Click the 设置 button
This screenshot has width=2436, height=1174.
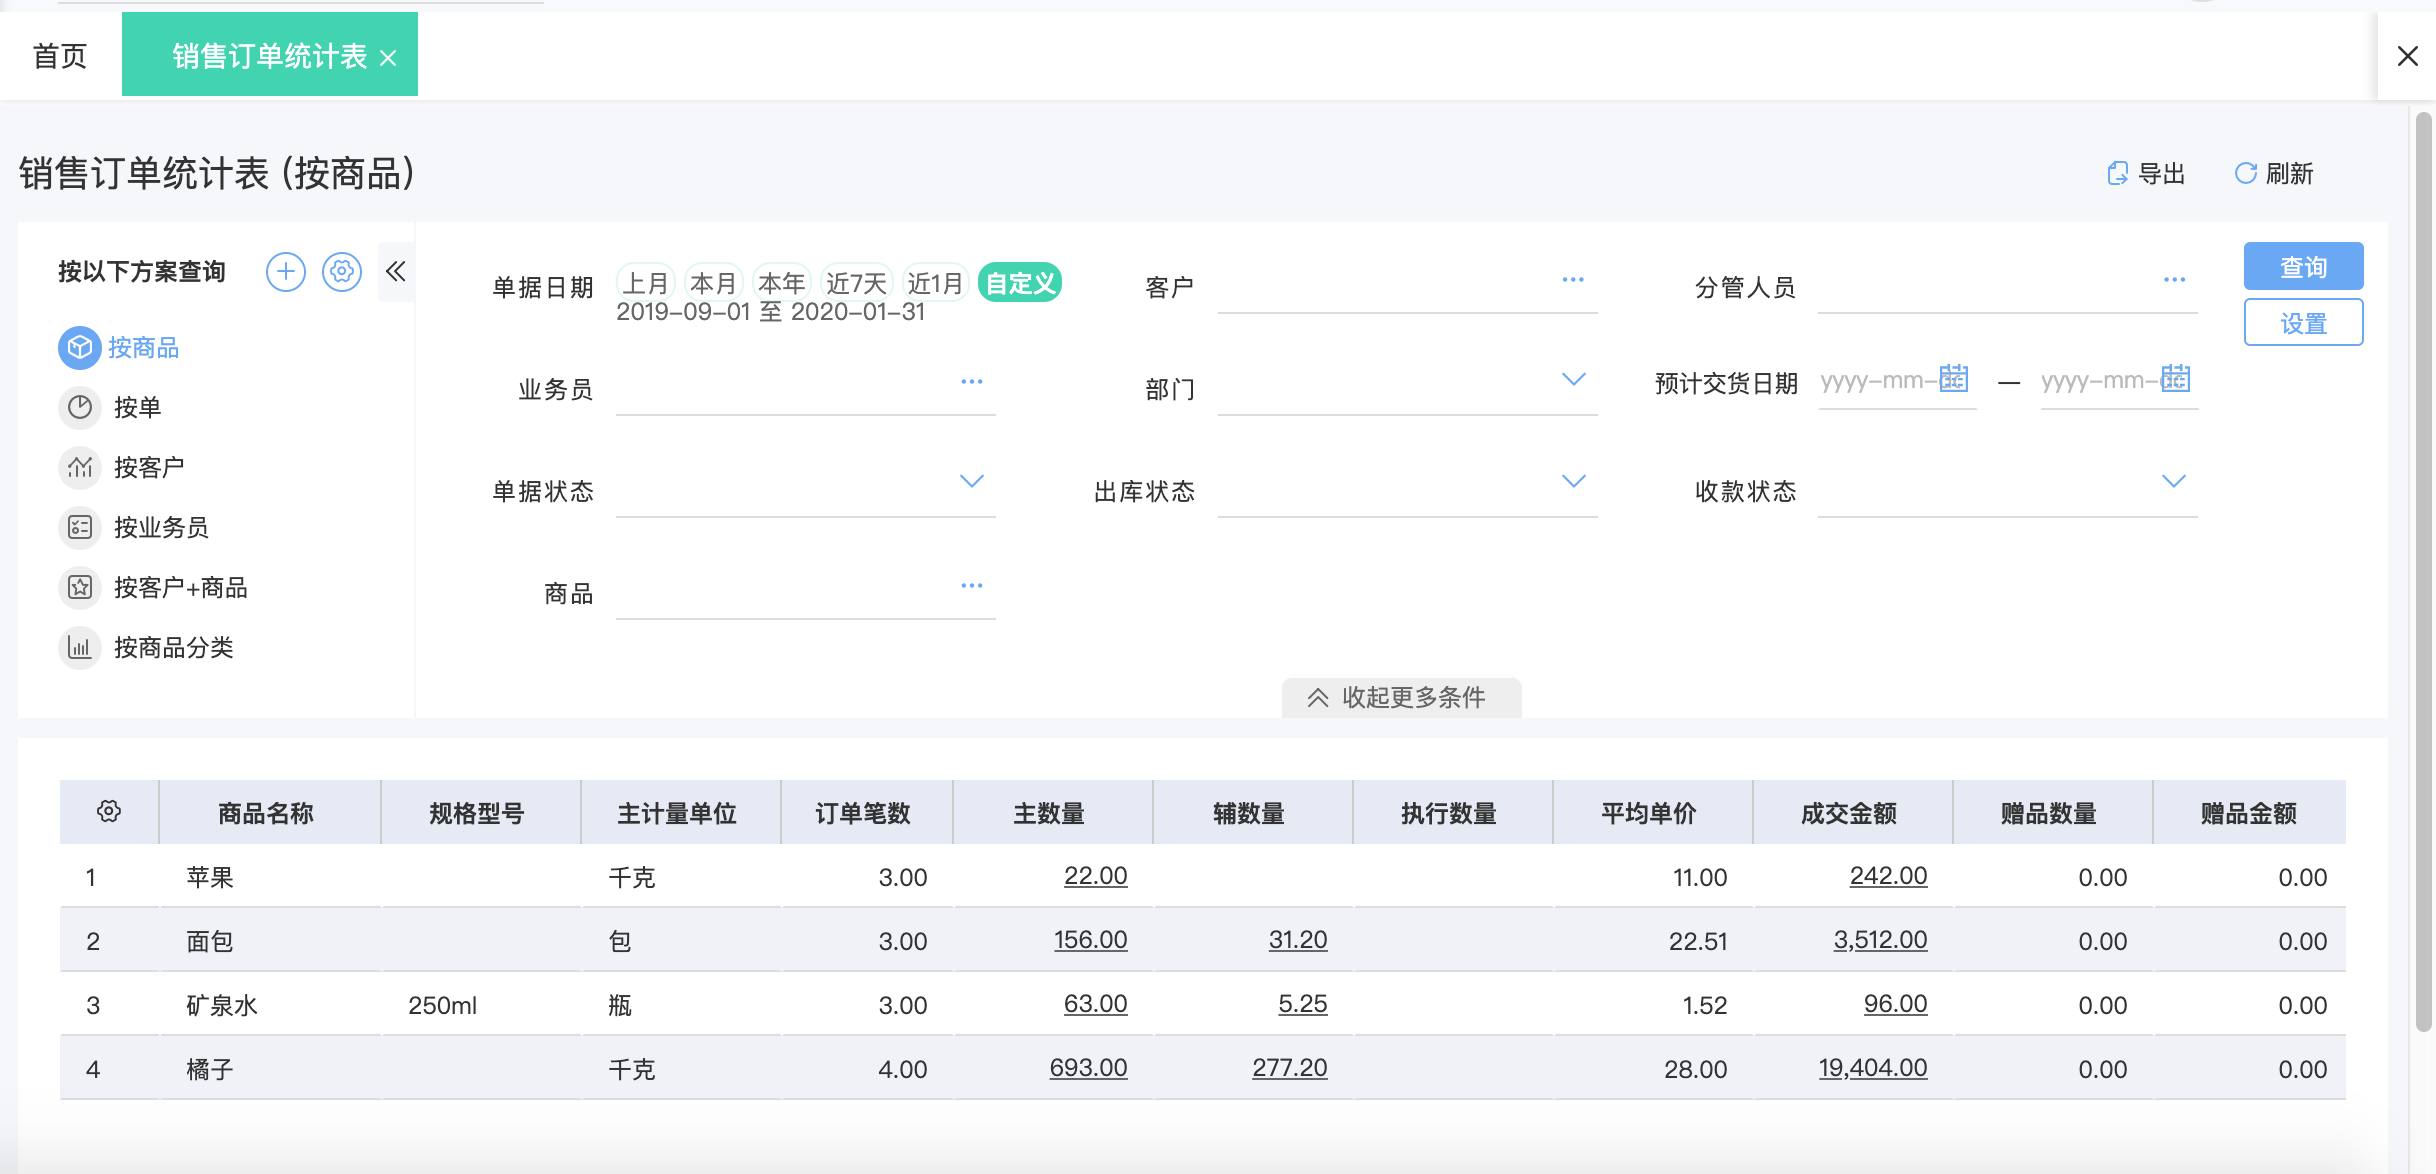click(x=2306, y=323)
